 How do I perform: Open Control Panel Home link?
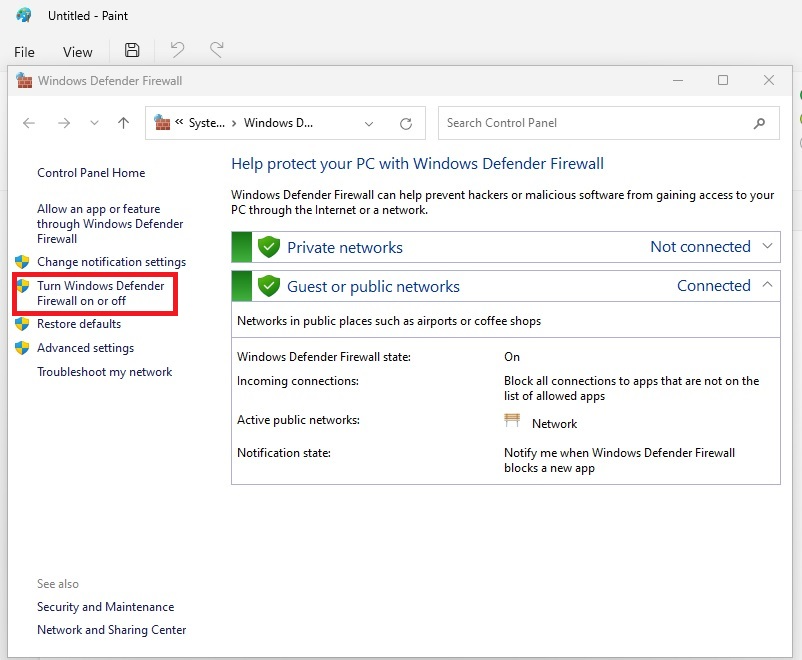click(x=91, y=173)
